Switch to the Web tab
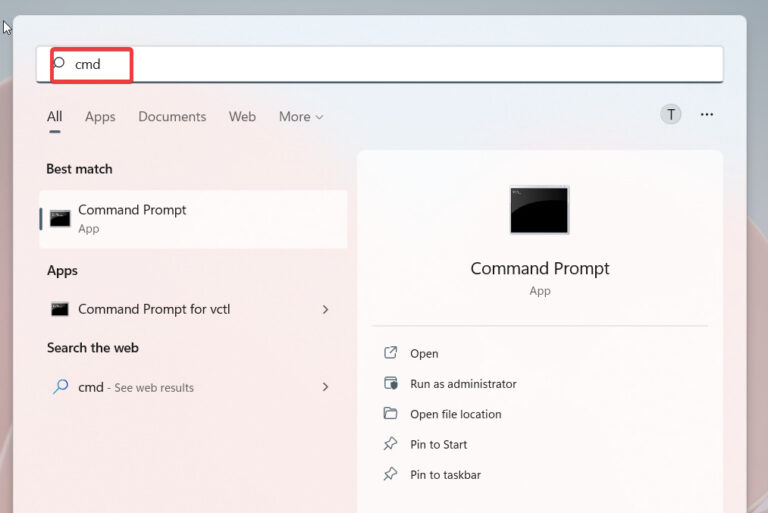This screenshot has height=513, width=768. [242, 117]
